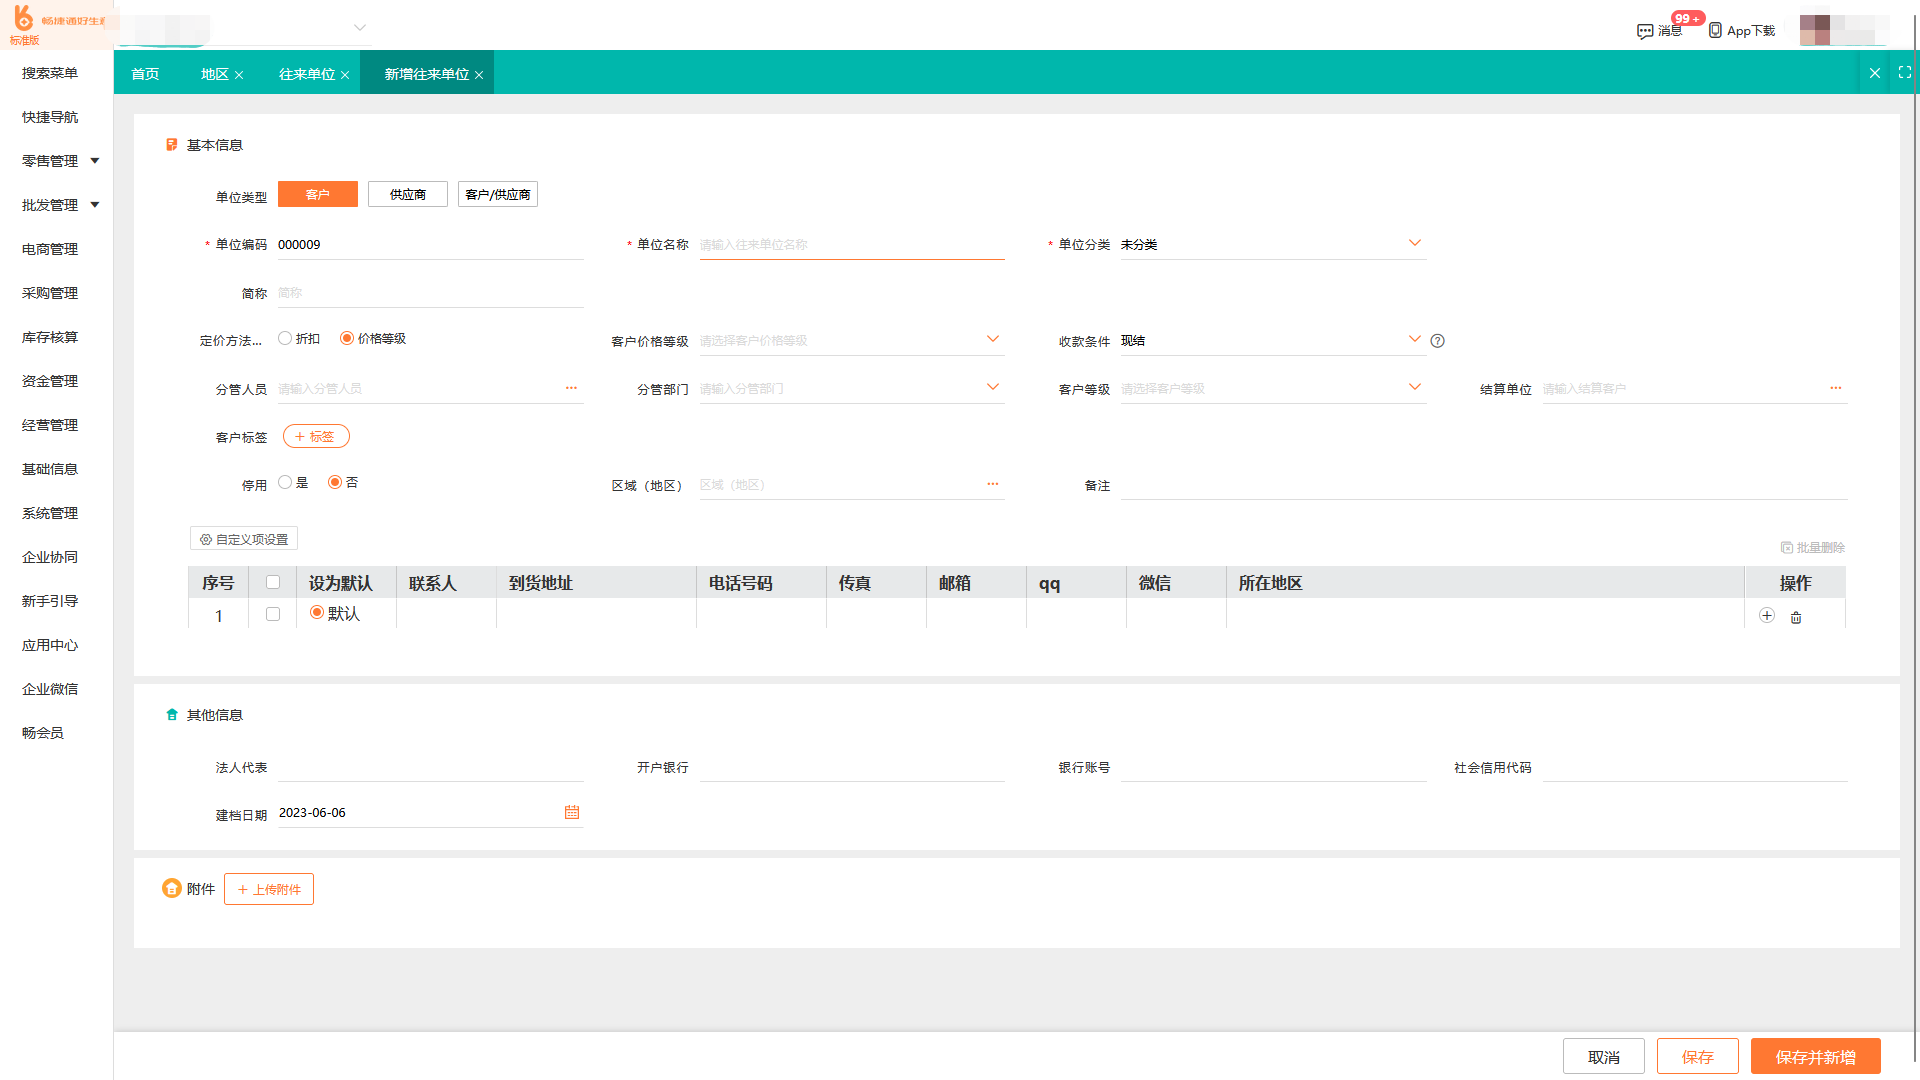Image resolution: width=1920 pixels, height=1080 pixels.
Task: Click the calendar icon for 建档日期
Action: 571,812
